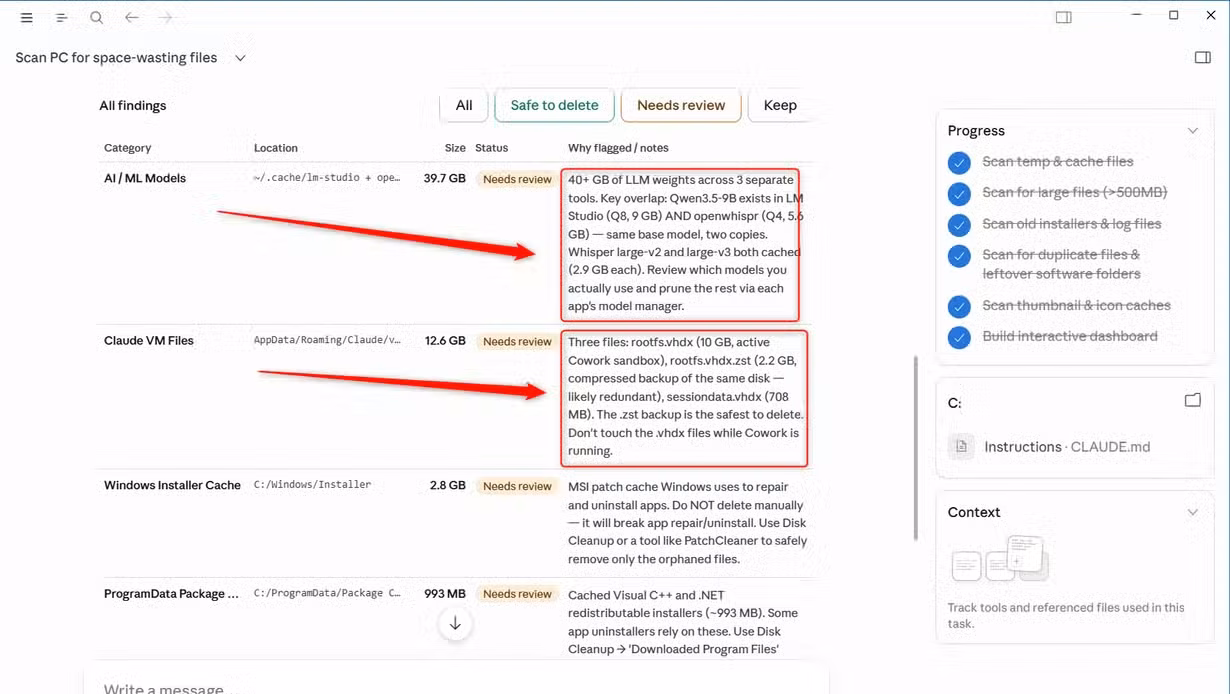Click Needs review badge for Windows Installer Cache
The width and height of the screenshot is (1230, 694).
[517, 486]
